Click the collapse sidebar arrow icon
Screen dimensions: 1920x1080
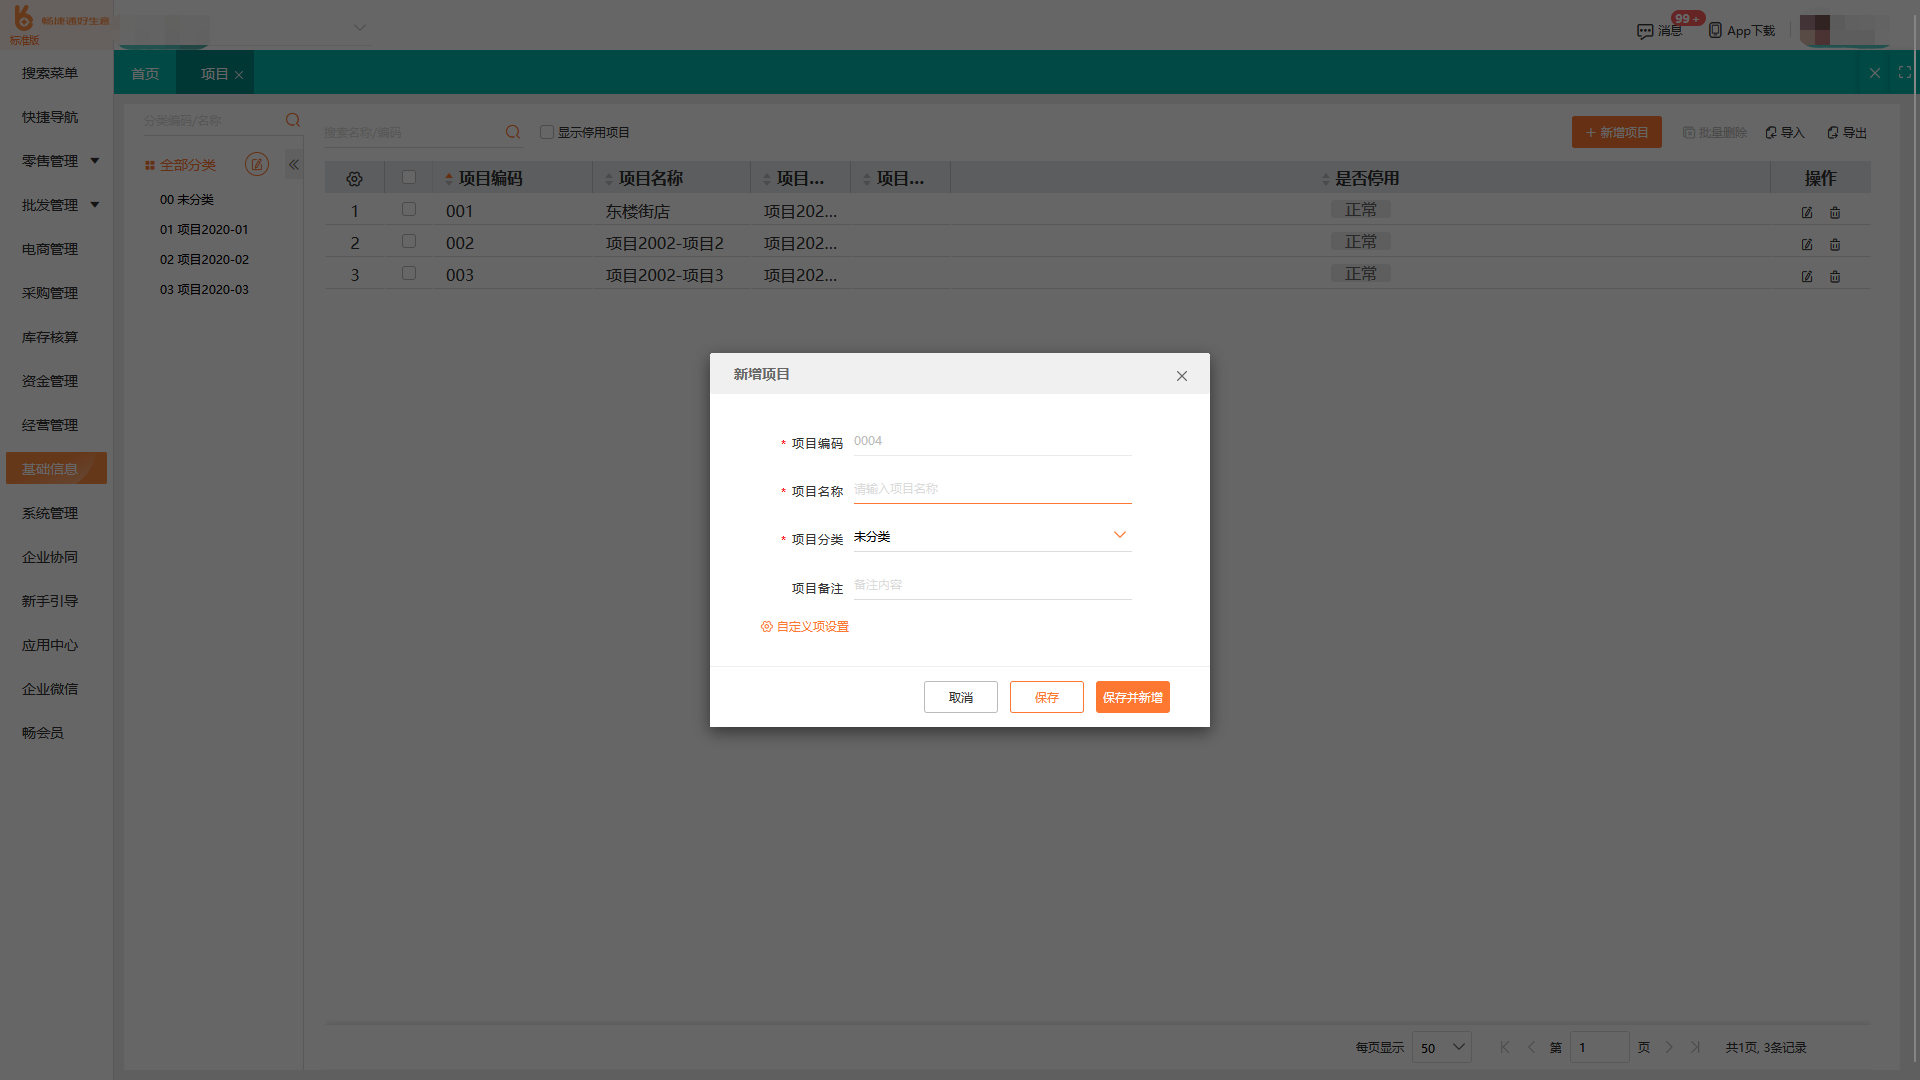[x=294, y=164]
